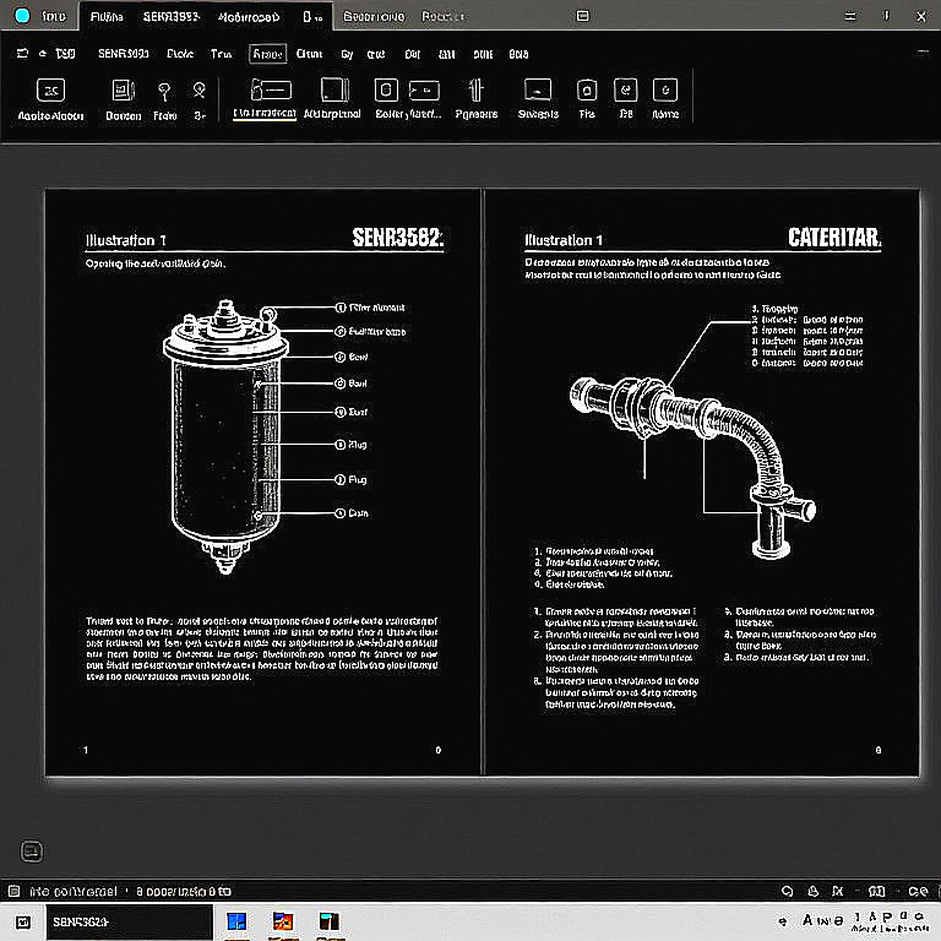Select the outlined menu item in menu row

[268, 54]
